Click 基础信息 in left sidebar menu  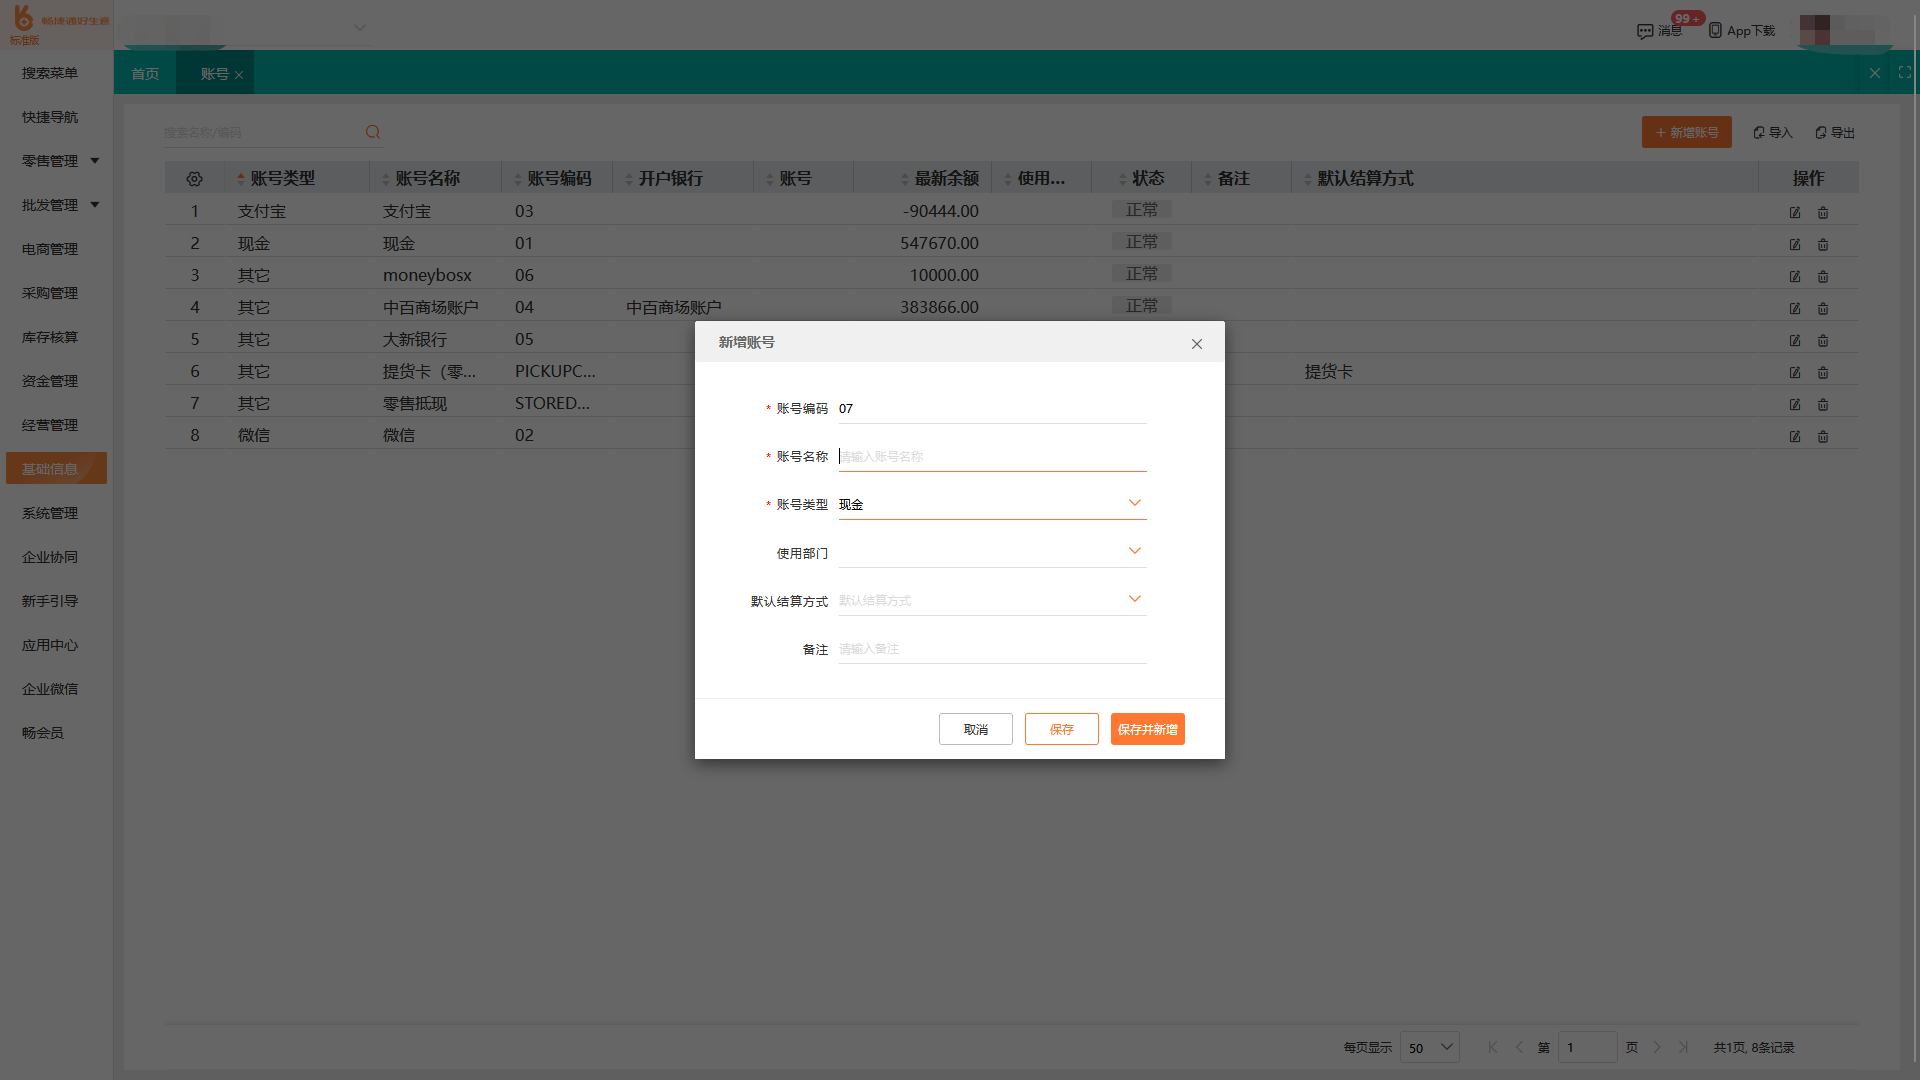(x=54, y=468)
